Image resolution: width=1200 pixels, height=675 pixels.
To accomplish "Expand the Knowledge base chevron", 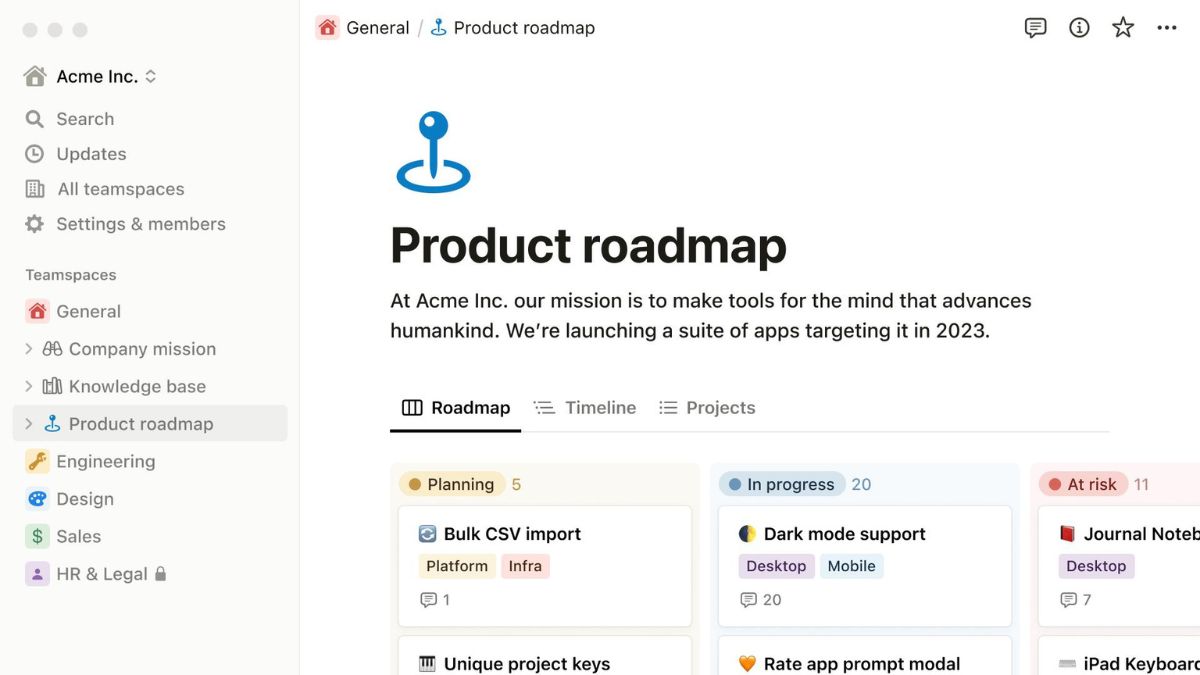I will point(28,386).
